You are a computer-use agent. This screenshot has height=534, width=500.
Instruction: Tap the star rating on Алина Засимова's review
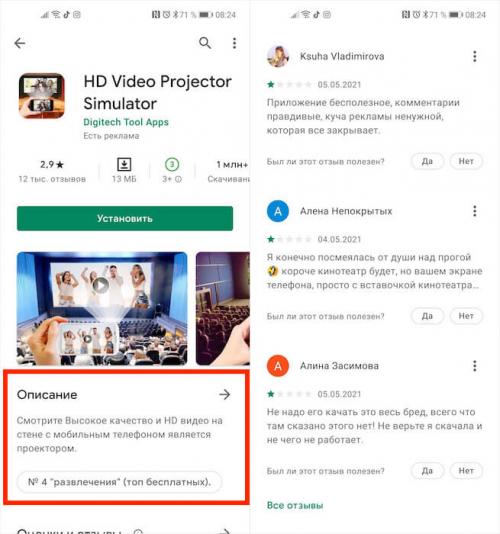pyautogui.click(x=289, y=394)
